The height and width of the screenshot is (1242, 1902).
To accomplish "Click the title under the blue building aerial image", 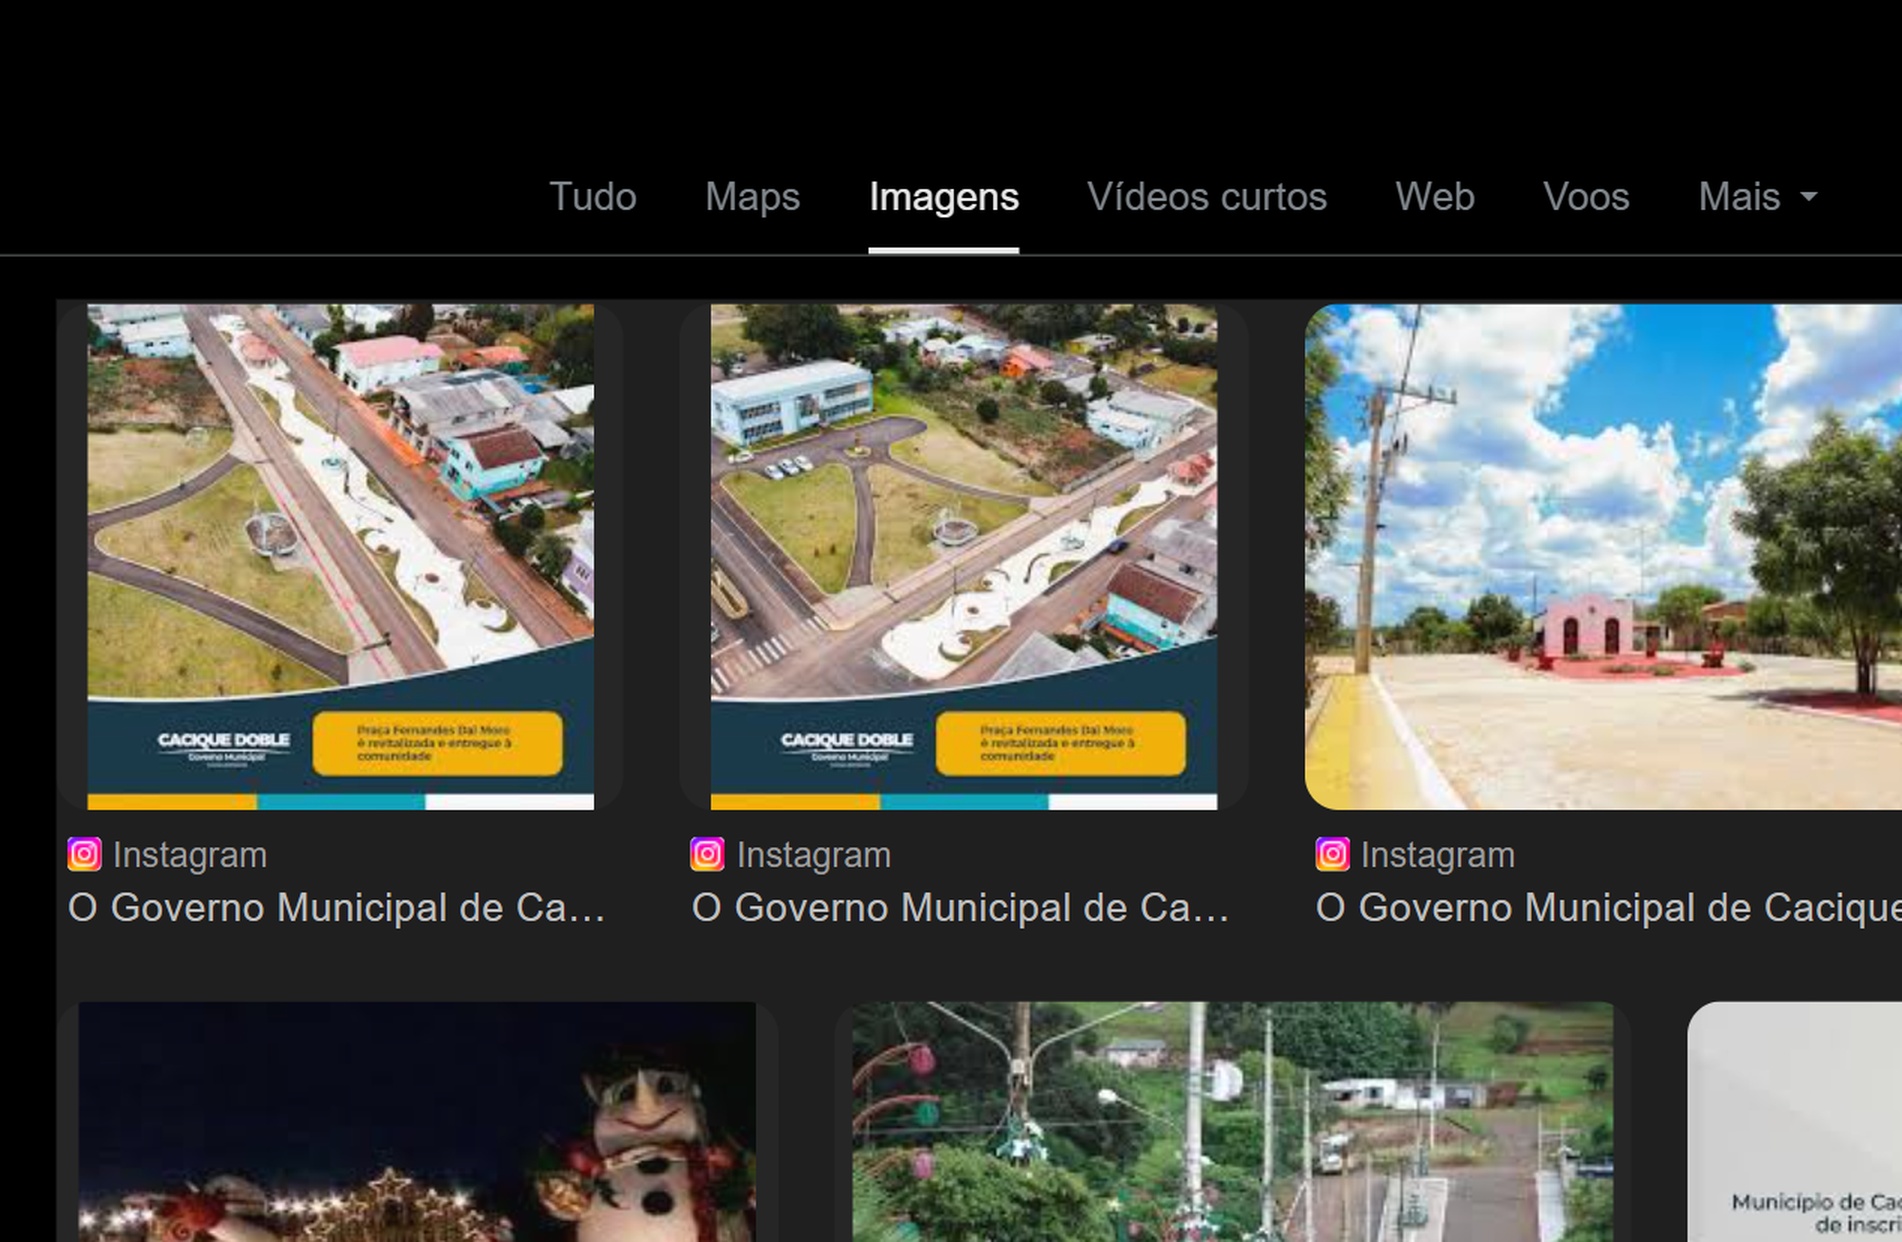I will click(x=960, y=908).
